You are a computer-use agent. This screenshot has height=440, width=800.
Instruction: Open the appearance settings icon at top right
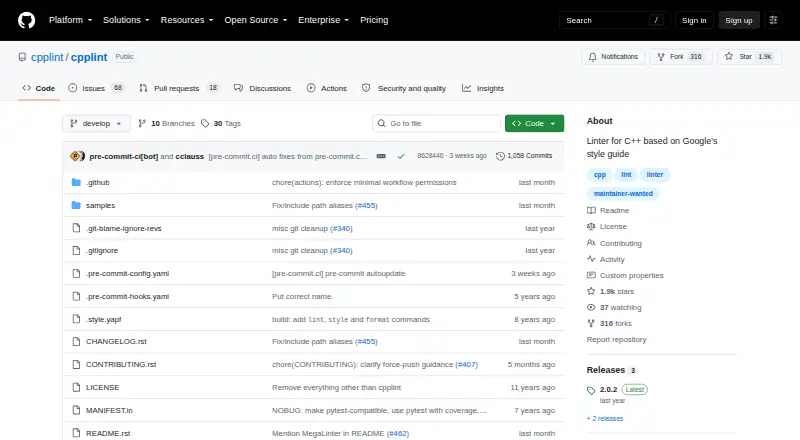click(773, 20)
